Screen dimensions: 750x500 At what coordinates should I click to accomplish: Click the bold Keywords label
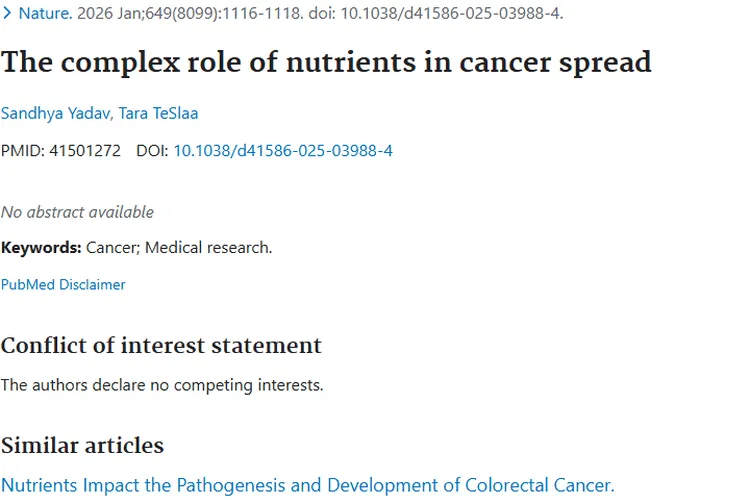[x=41, y=248]
